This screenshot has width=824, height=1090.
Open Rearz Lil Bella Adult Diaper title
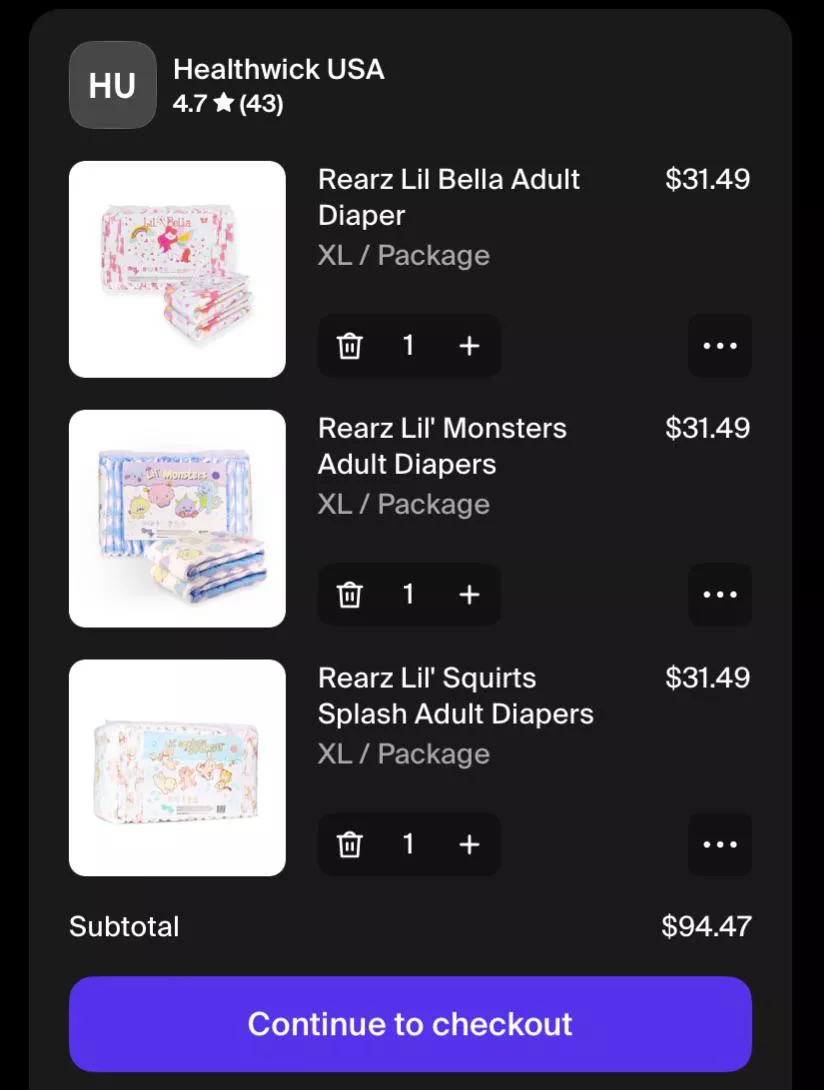coord(448,197)
